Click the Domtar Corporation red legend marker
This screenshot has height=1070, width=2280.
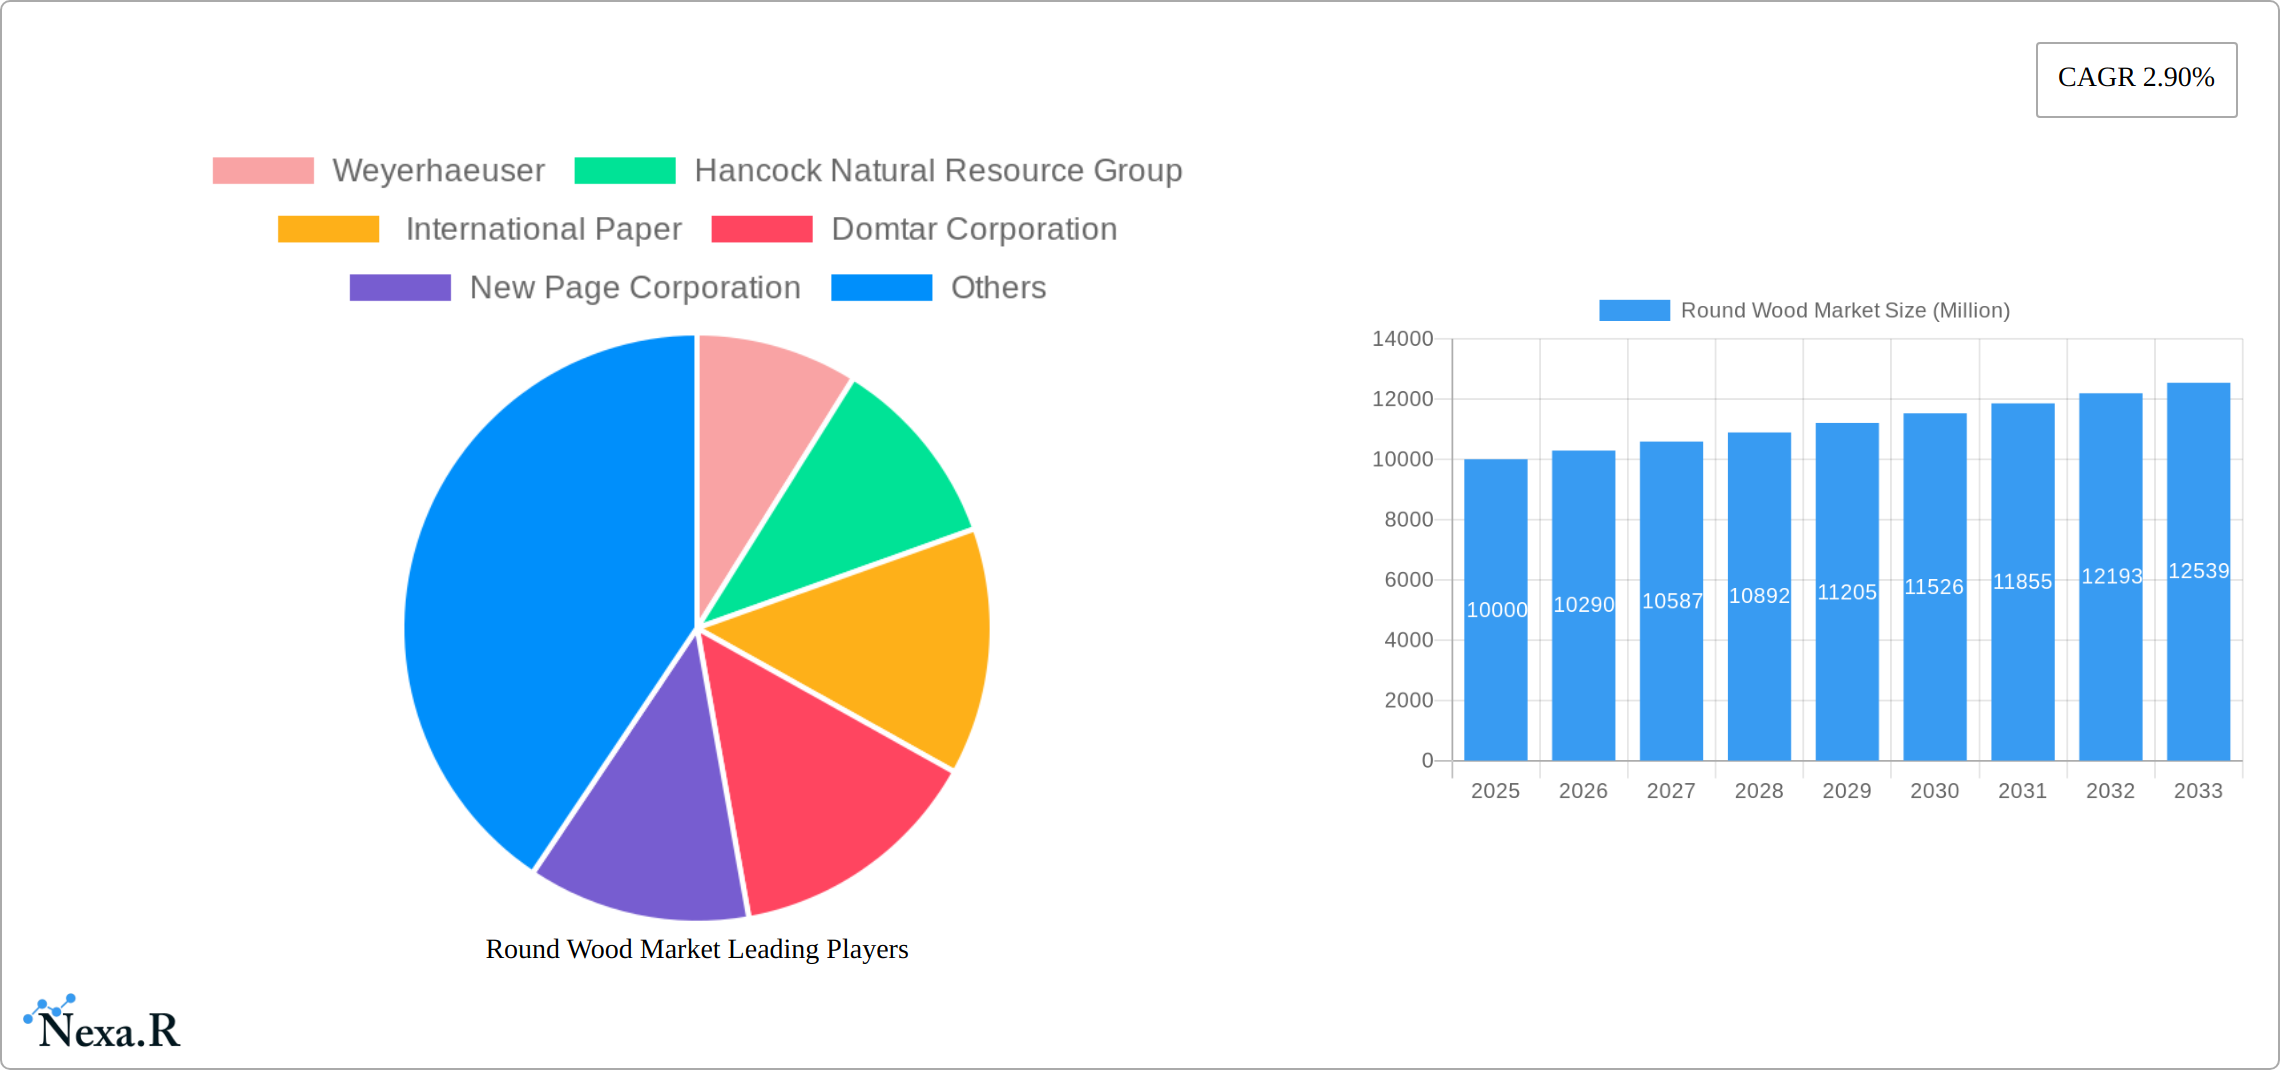pyautogui.click(x=762, y=228)
